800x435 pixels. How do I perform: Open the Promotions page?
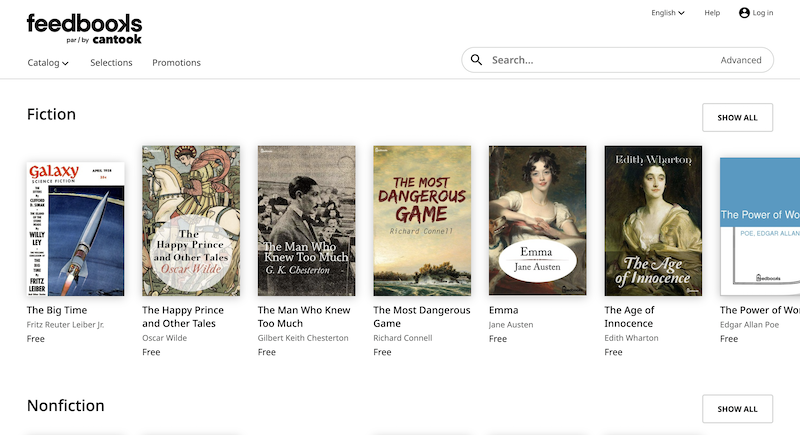point(177,63)
